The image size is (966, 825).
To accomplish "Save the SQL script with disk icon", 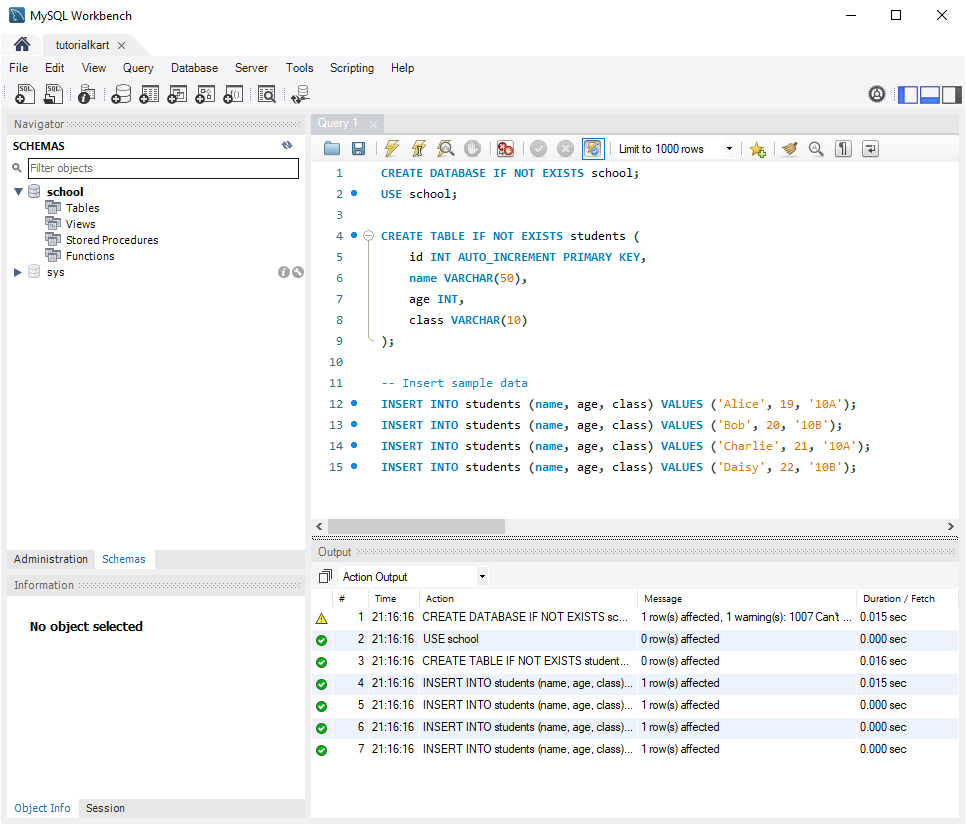I will 358,149.
